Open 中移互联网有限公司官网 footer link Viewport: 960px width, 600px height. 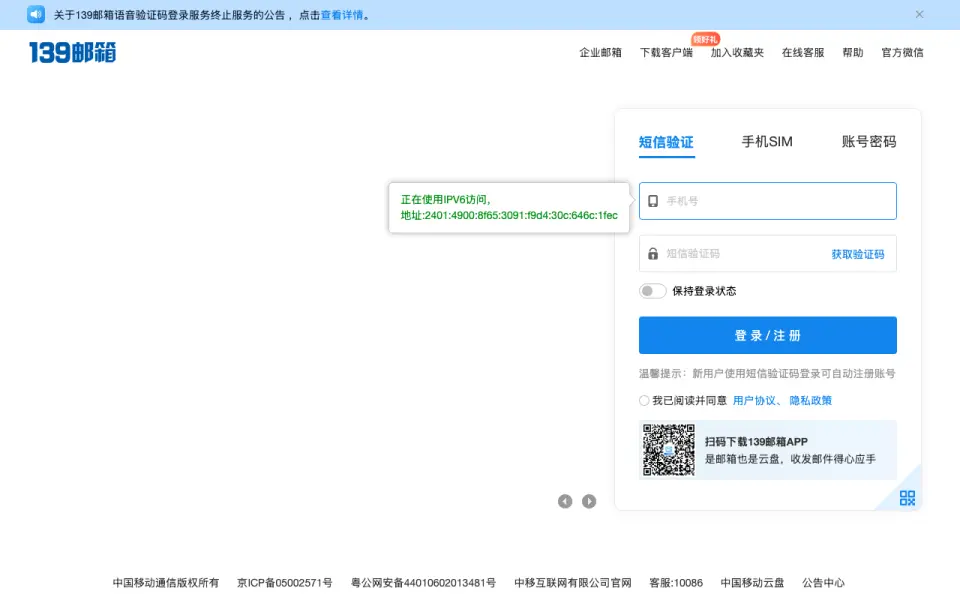[x=572, y=583]
